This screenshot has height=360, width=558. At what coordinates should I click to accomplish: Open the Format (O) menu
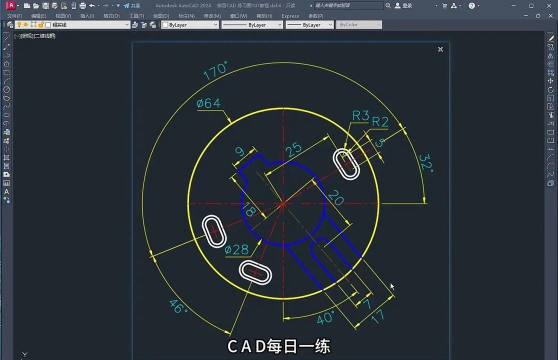[x=111, y=16]
